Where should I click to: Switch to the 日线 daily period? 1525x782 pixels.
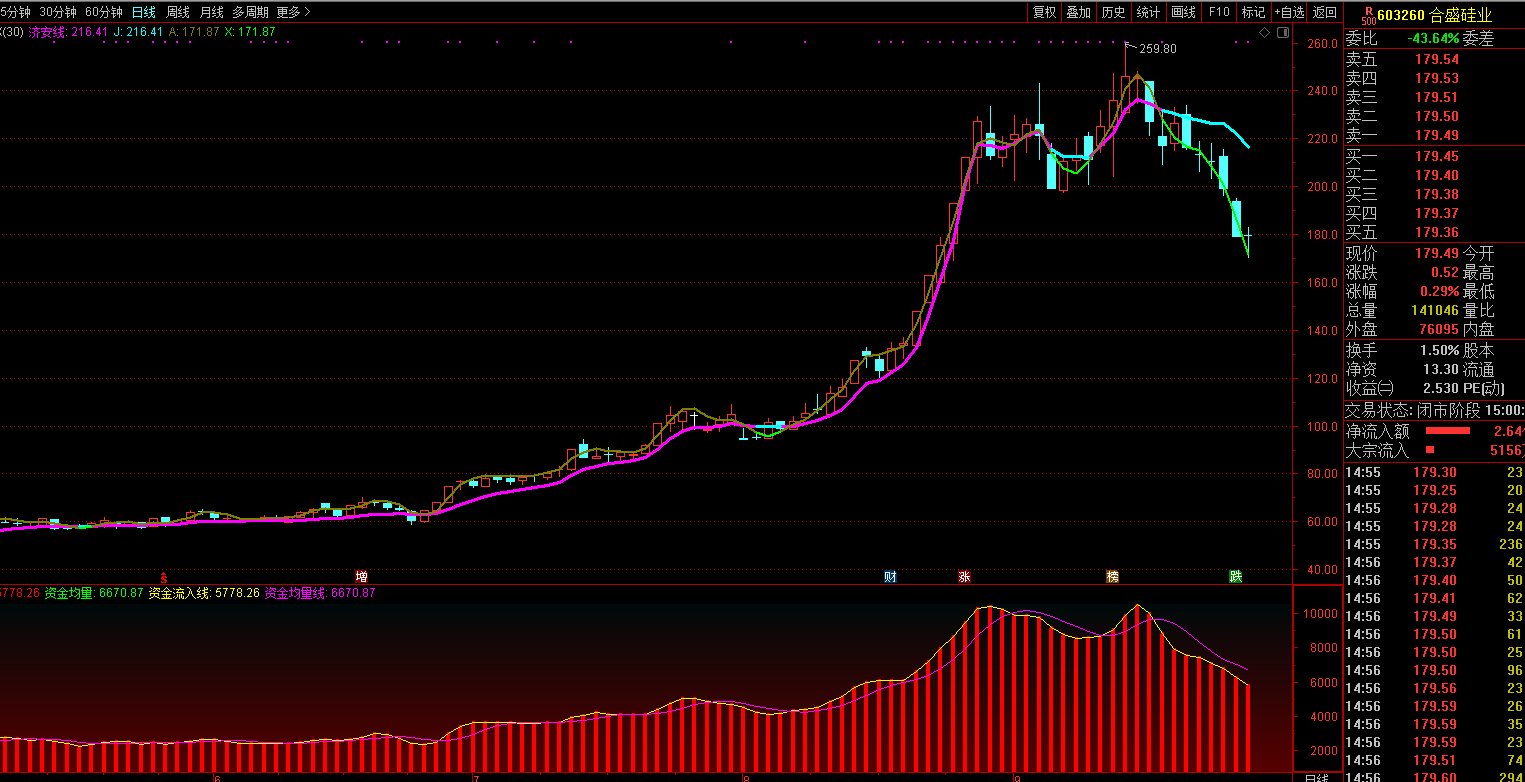(144, 12)
